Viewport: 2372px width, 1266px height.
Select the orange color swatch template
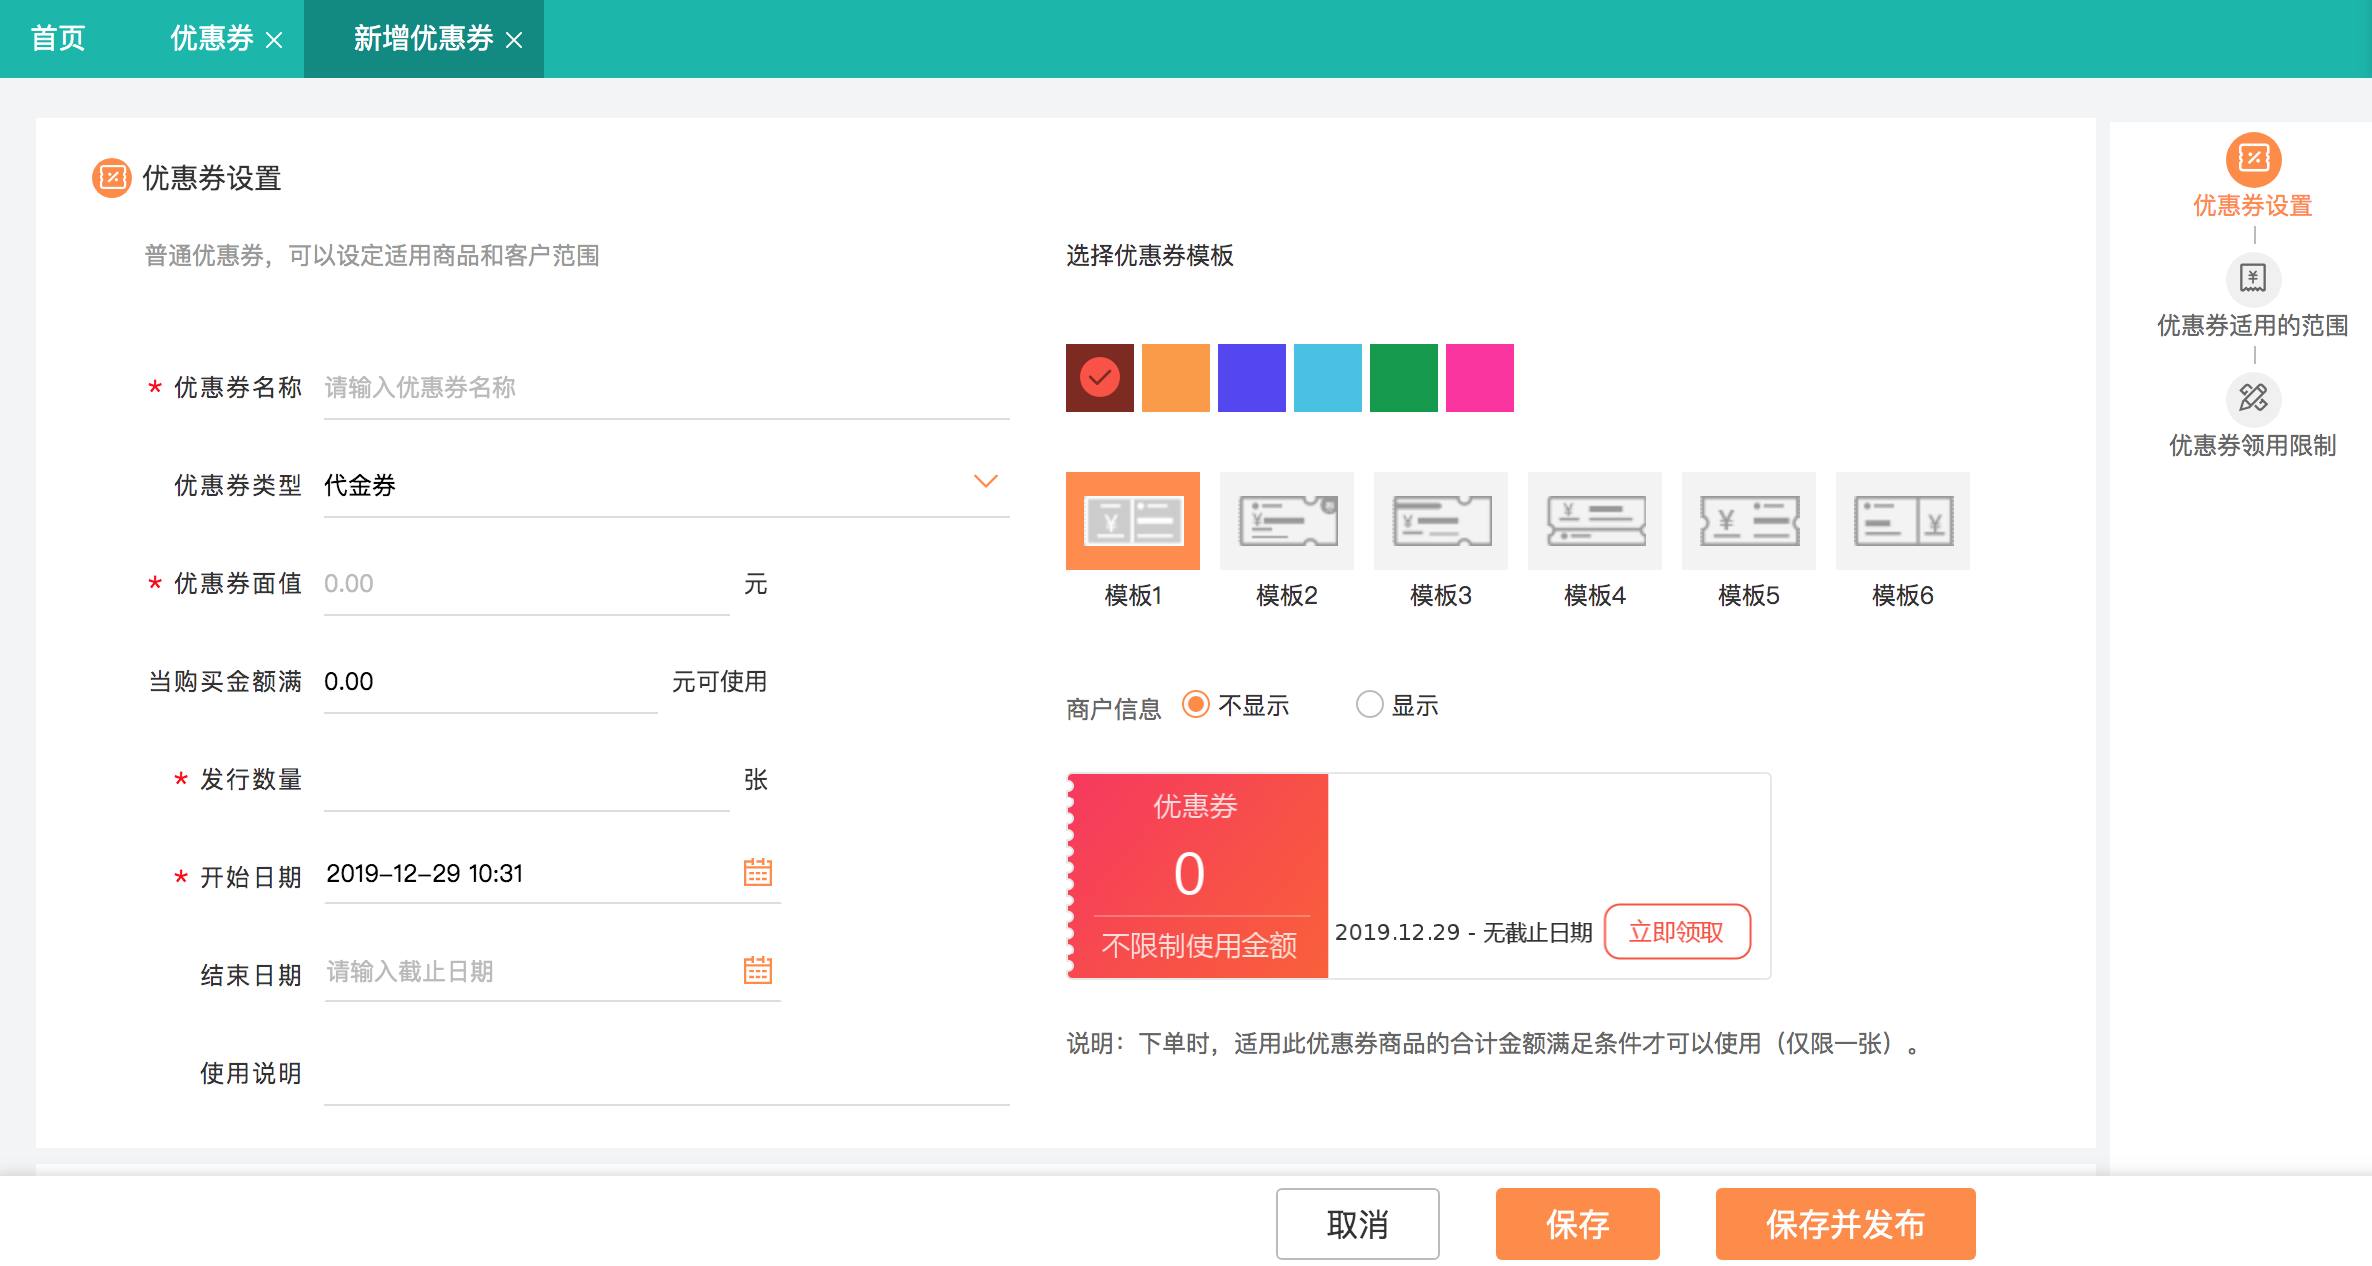point(1175,378)
